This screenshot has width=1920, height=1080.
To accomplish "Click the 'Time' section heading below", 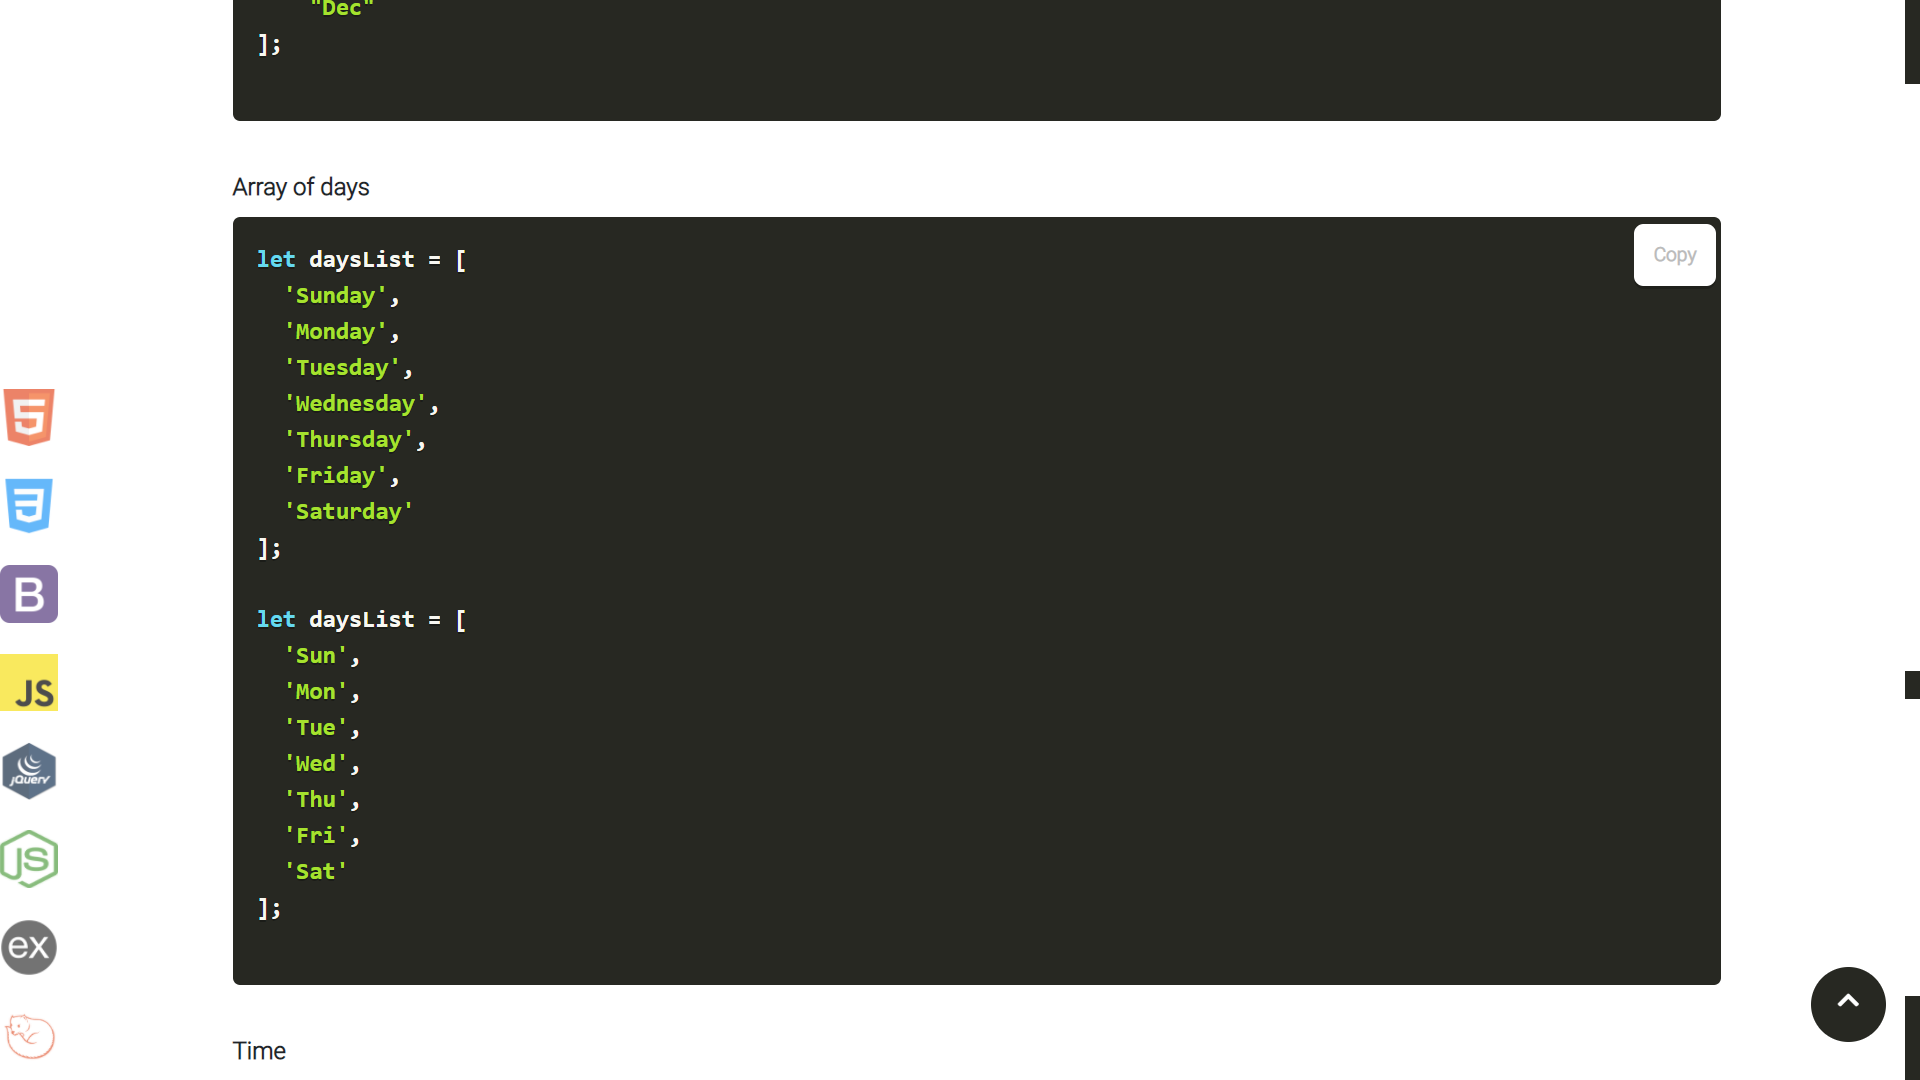I will pyautogui.click(x=258, y=1050).
